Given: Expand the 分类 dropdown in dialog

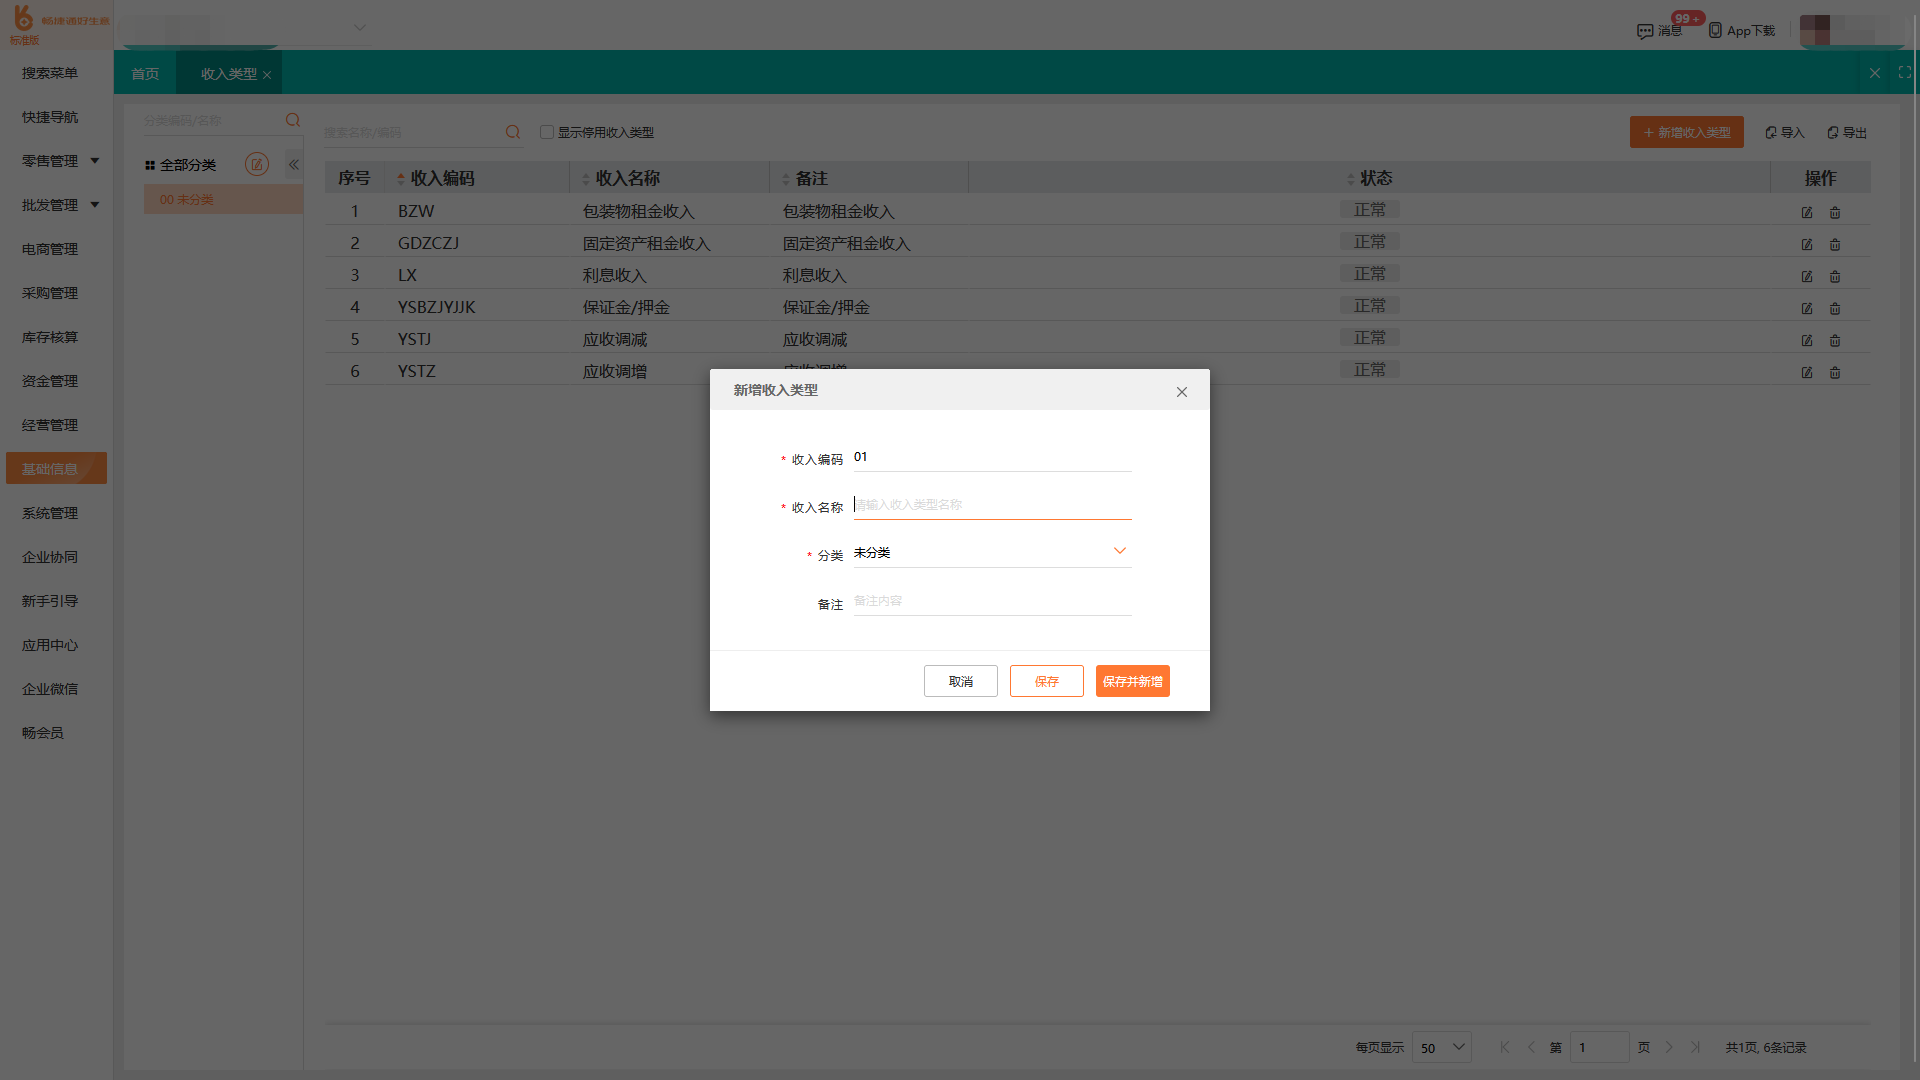Looking at the screenshot, I should (x=1120, y=551).
